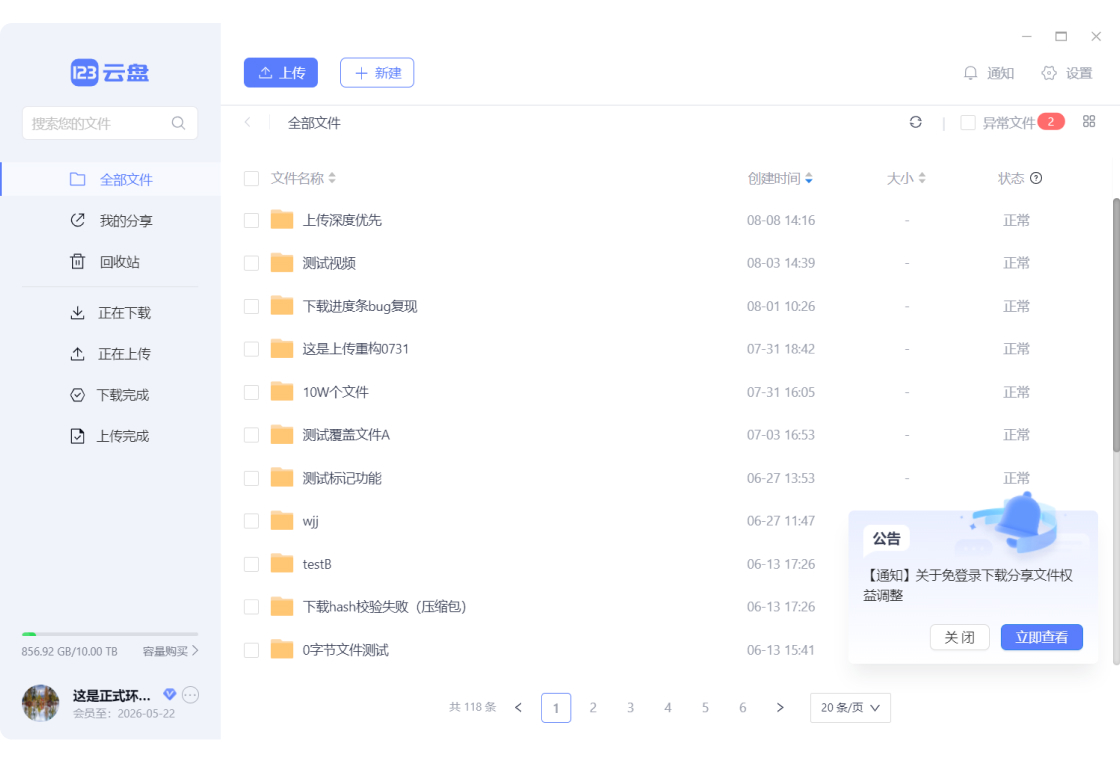Screen dimensions: 1120x760
Task: Open the 测试视频 folder icon
Action: (x=282, y=263)
